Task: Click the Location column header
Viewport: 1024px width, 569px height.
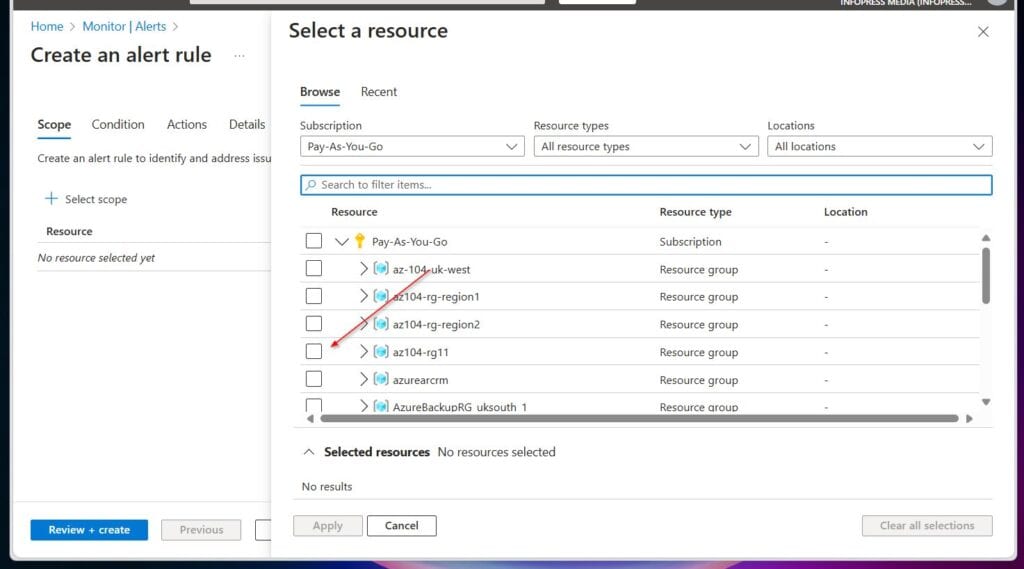Action: [x=846, y=212]
